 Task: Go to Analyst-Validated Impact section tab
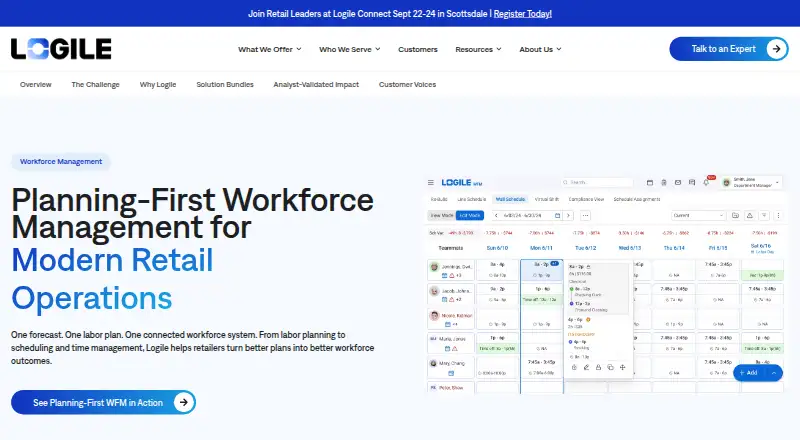(x=316, y=85)
